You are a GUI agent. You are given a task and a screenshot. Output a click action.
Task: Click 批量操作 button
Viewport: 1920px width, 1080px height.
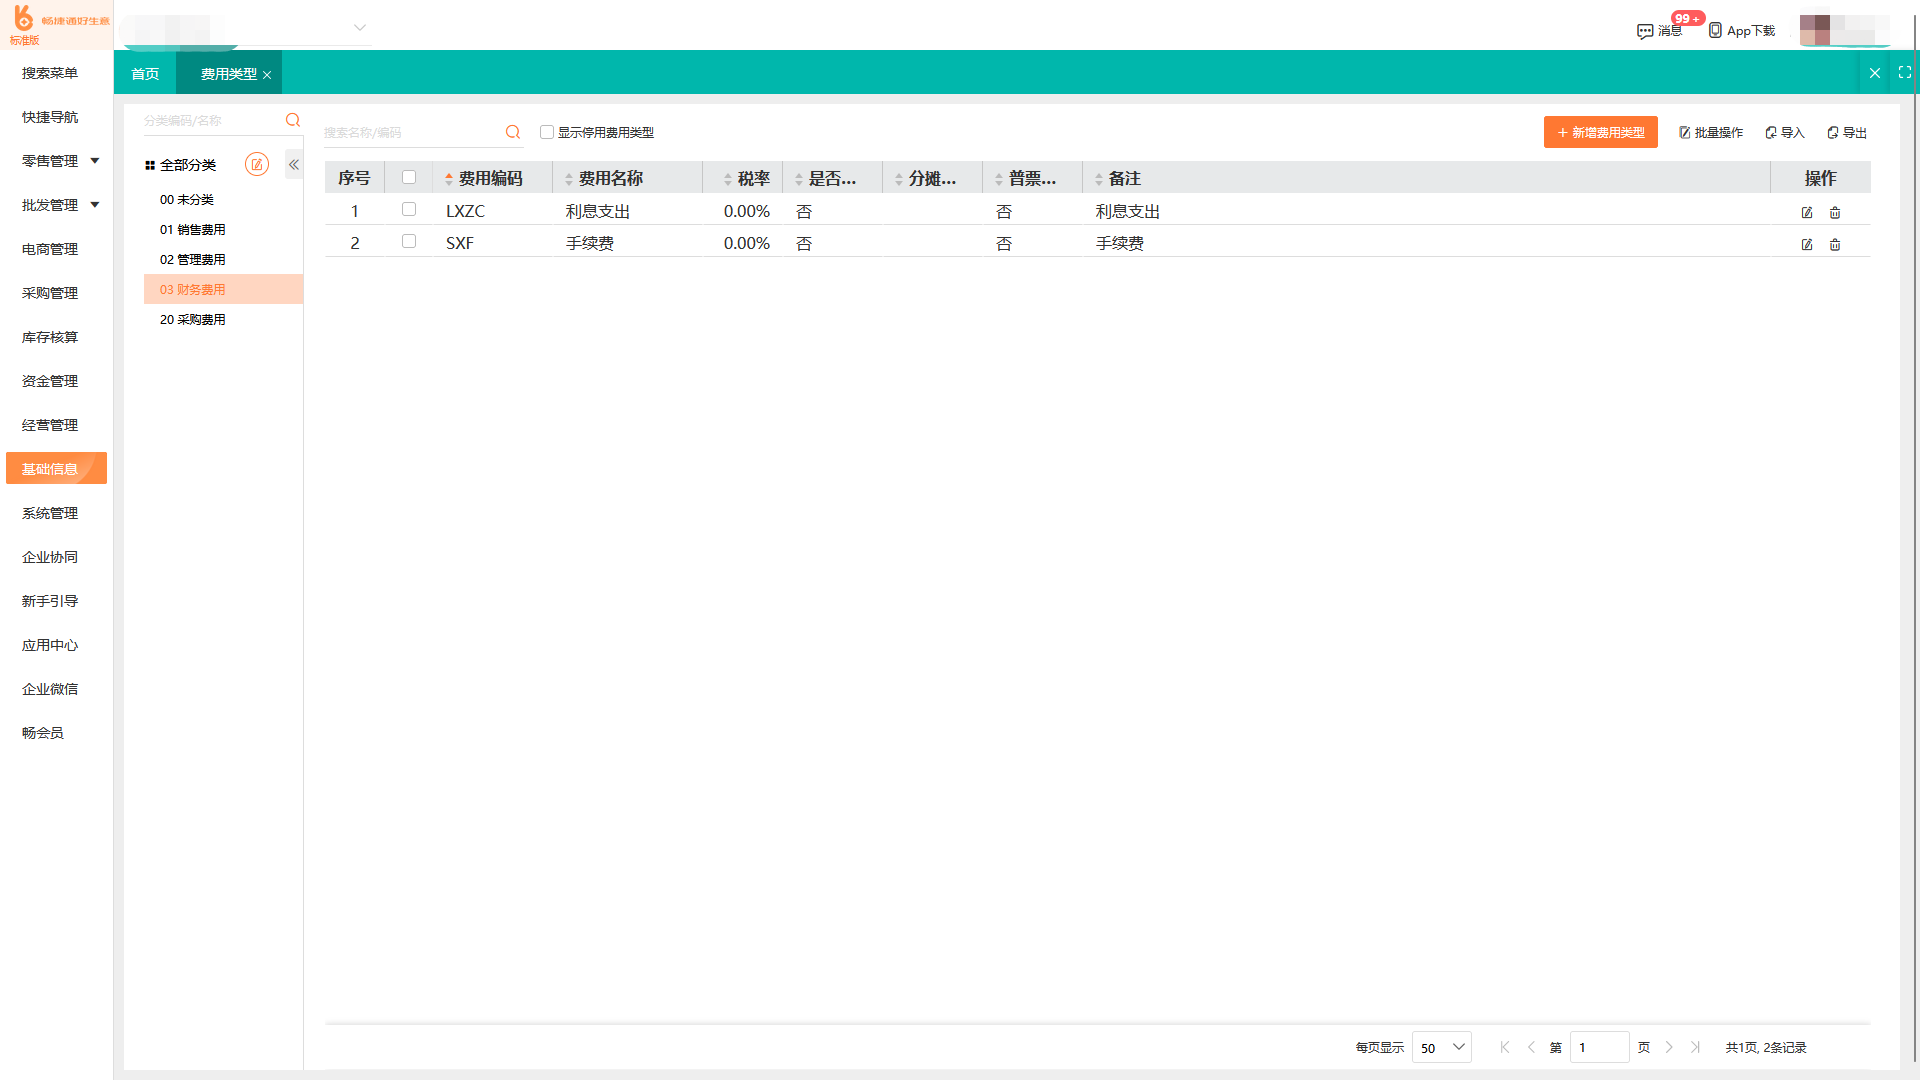[1710, 131]
